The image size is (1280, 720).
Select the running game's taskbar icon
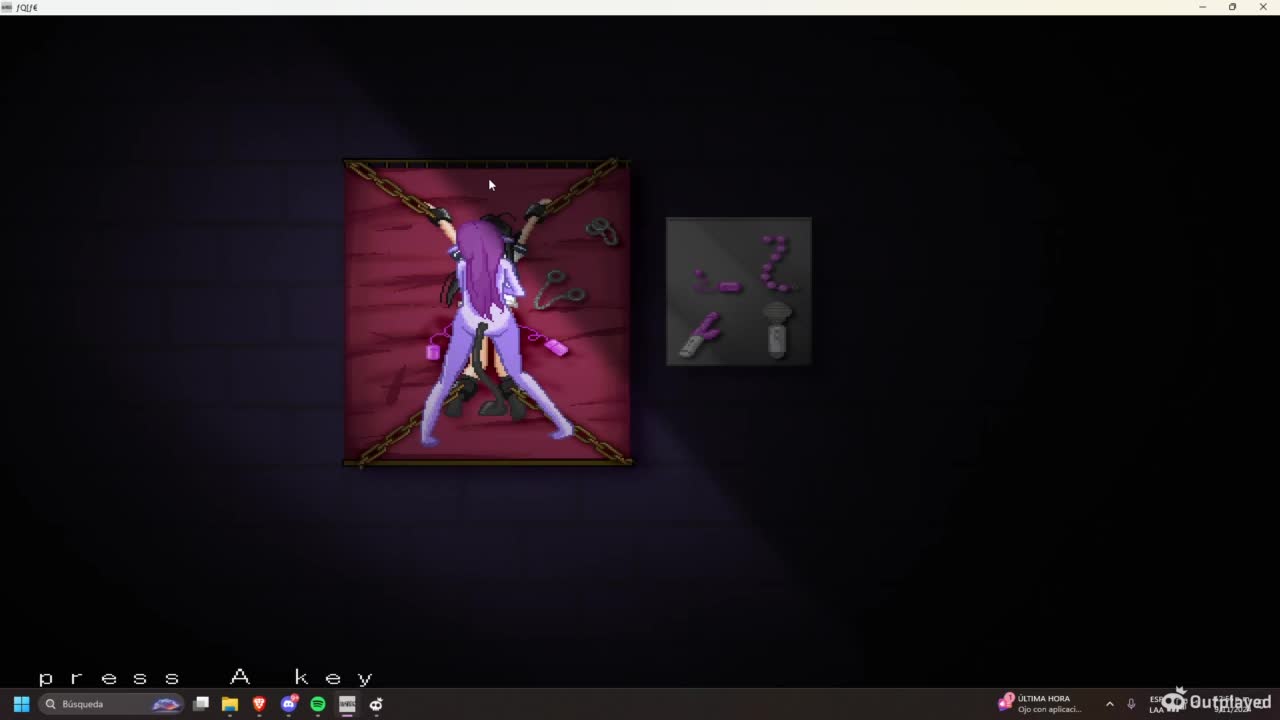pos(347,704)
